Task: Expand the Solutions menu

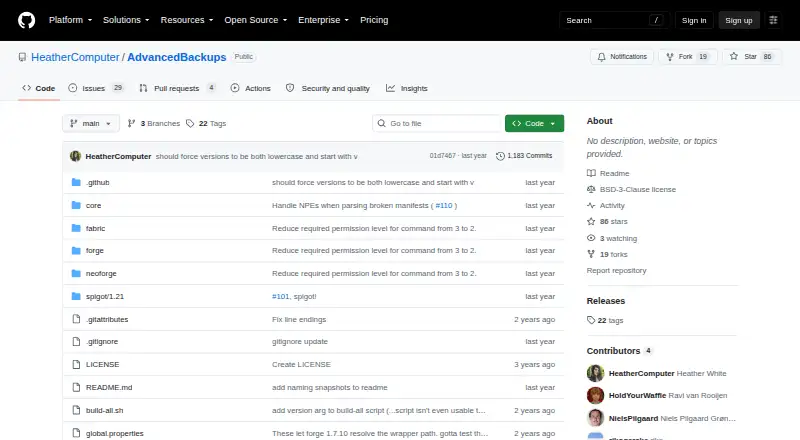Action: [126, 20]
